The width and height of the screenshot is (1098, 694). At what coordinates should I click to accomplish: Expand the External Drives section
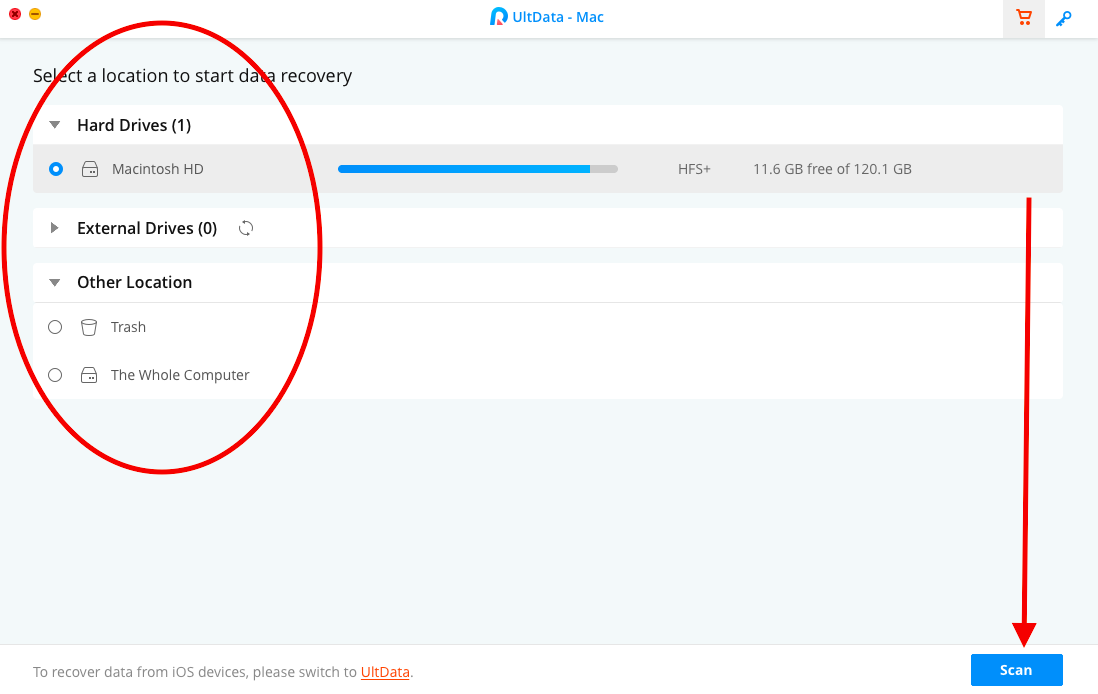coord(55,228)
